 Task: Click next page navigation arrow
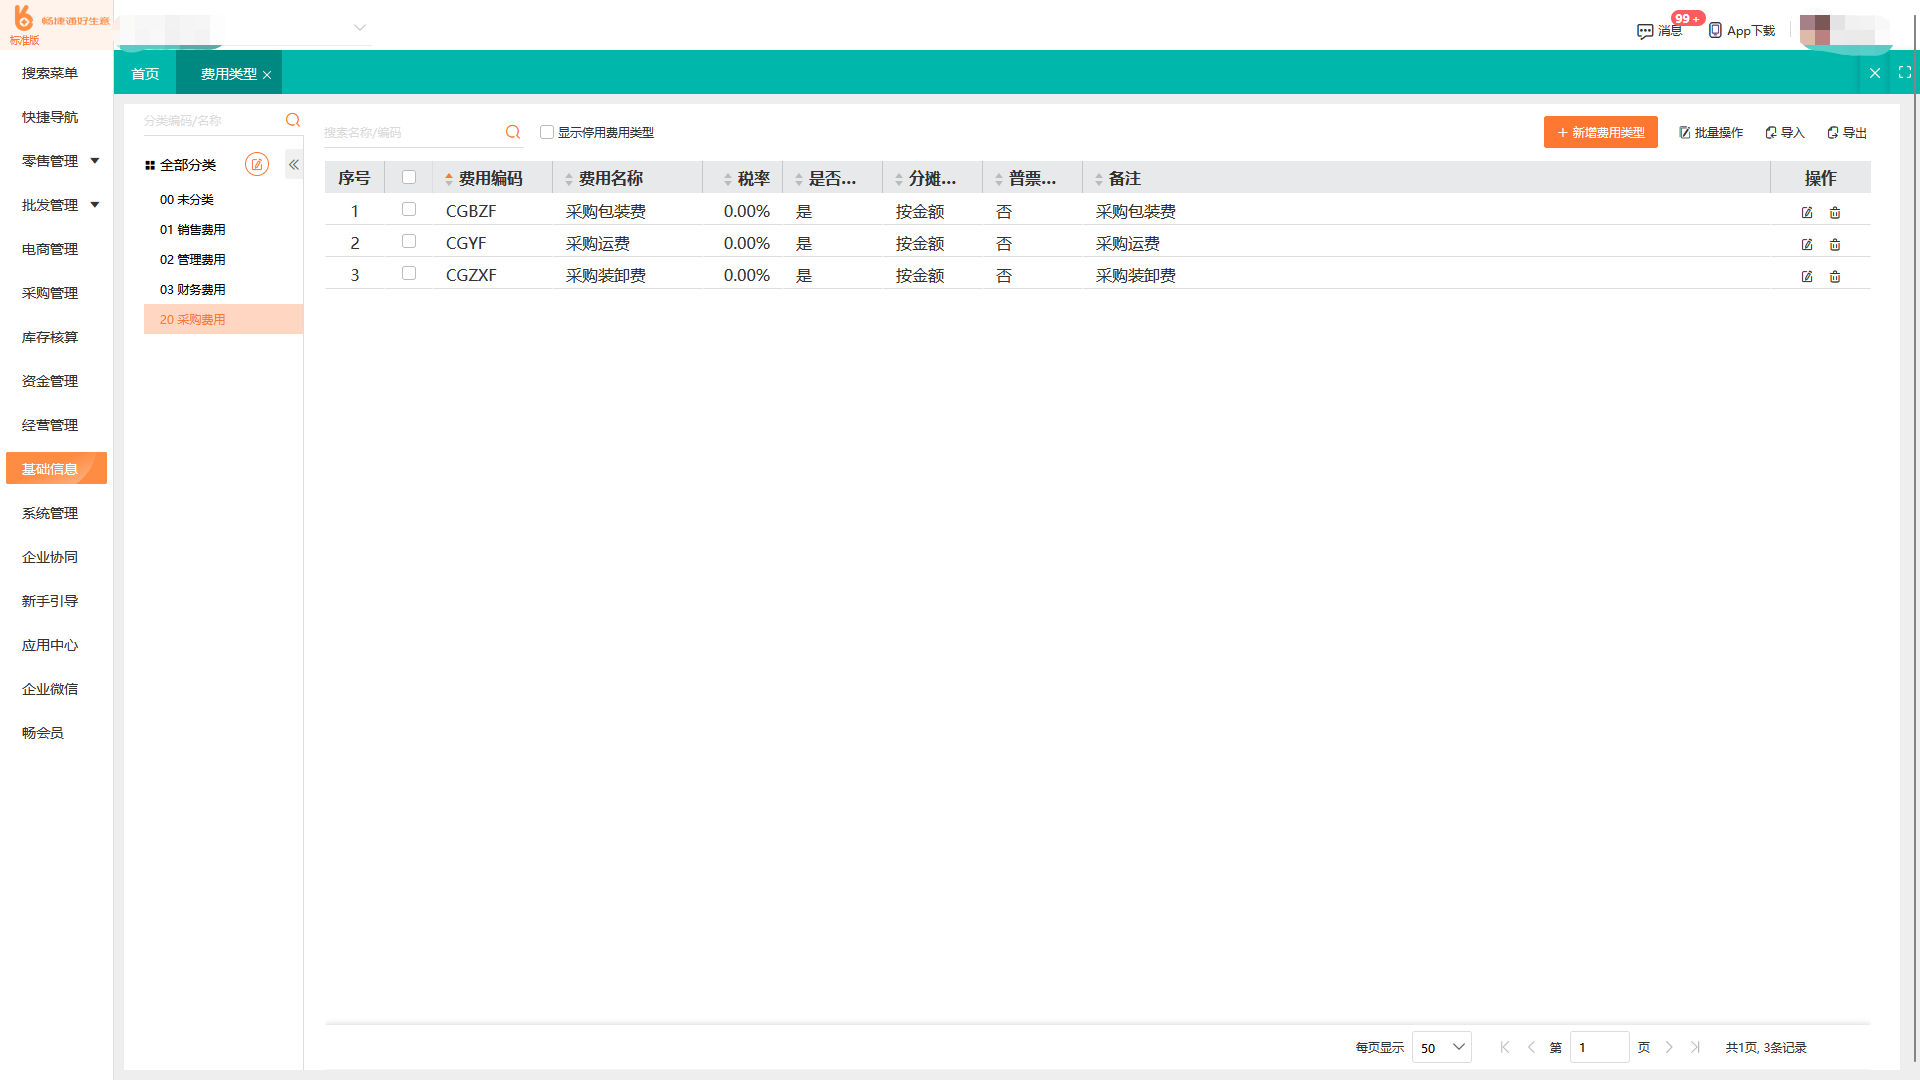click(x=1669, y=1047)
